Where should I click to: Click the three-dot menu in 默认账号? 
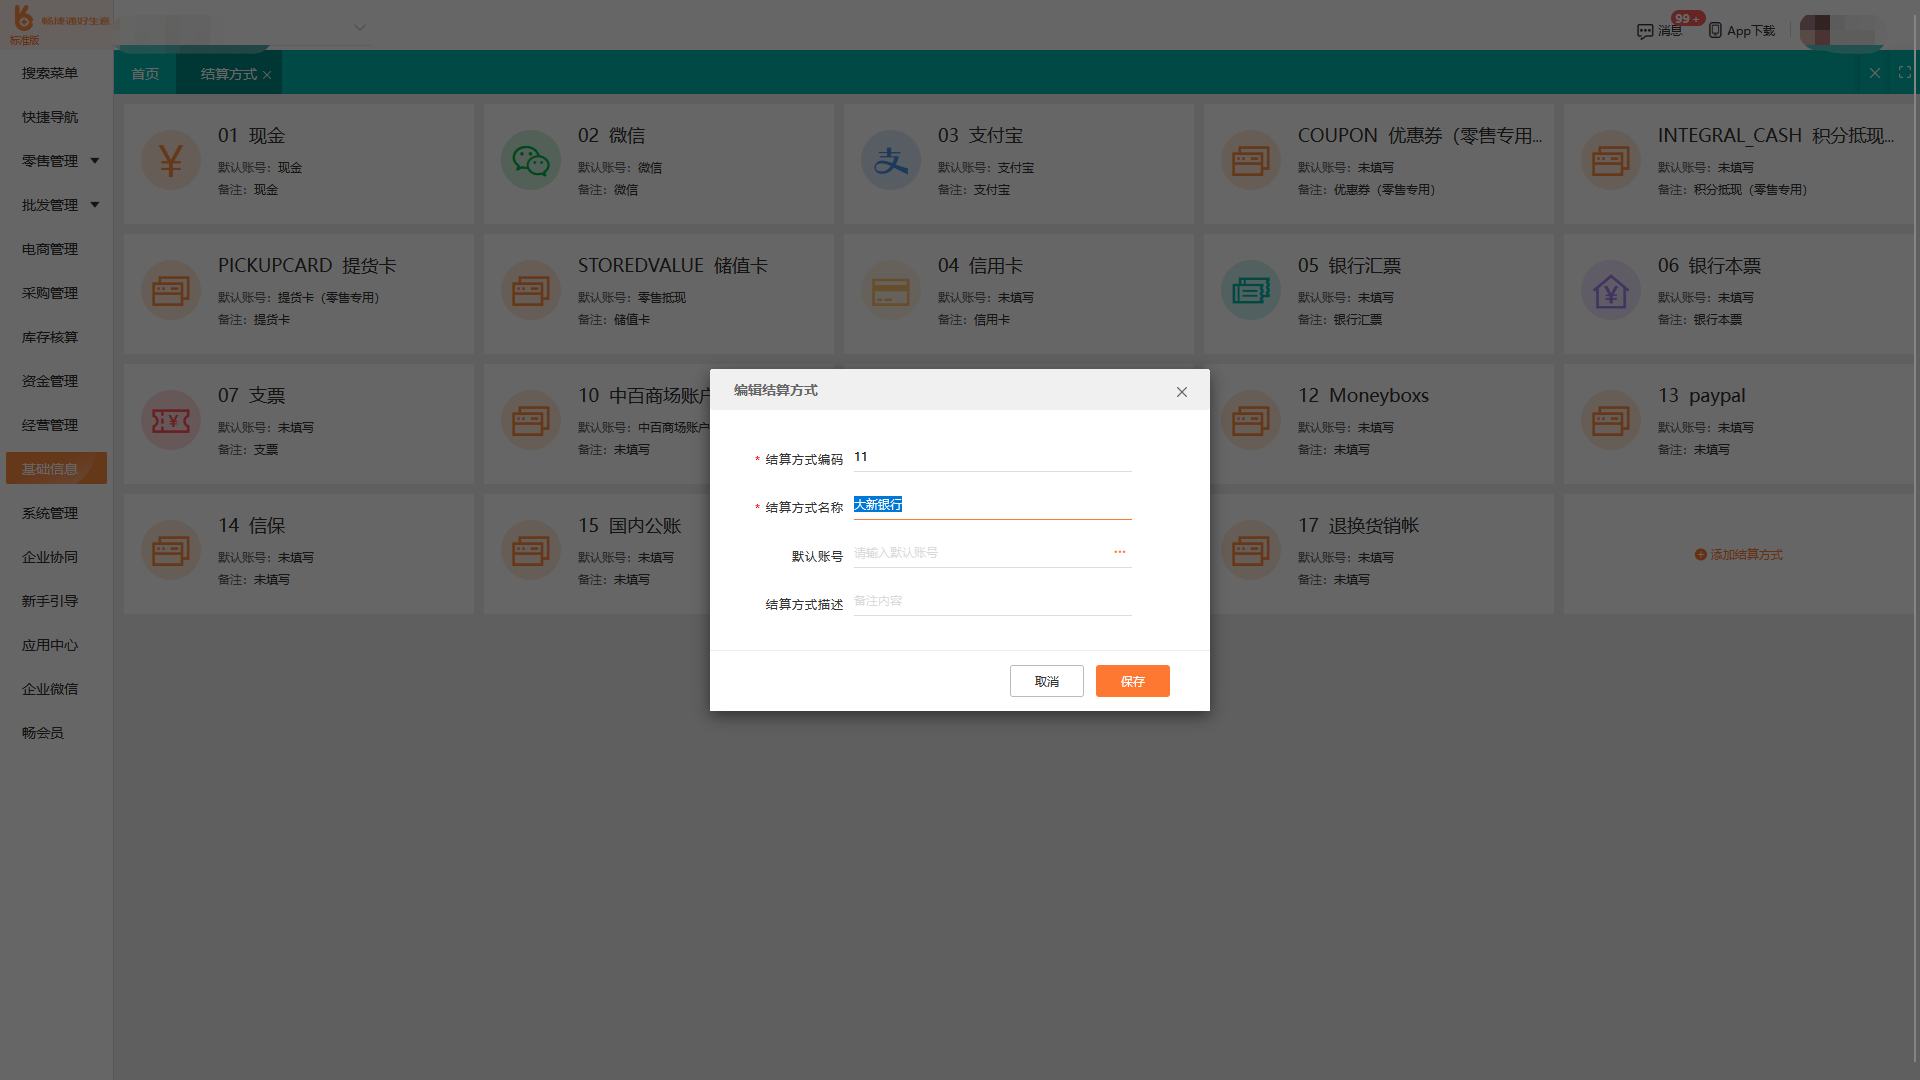(1120, 553)
